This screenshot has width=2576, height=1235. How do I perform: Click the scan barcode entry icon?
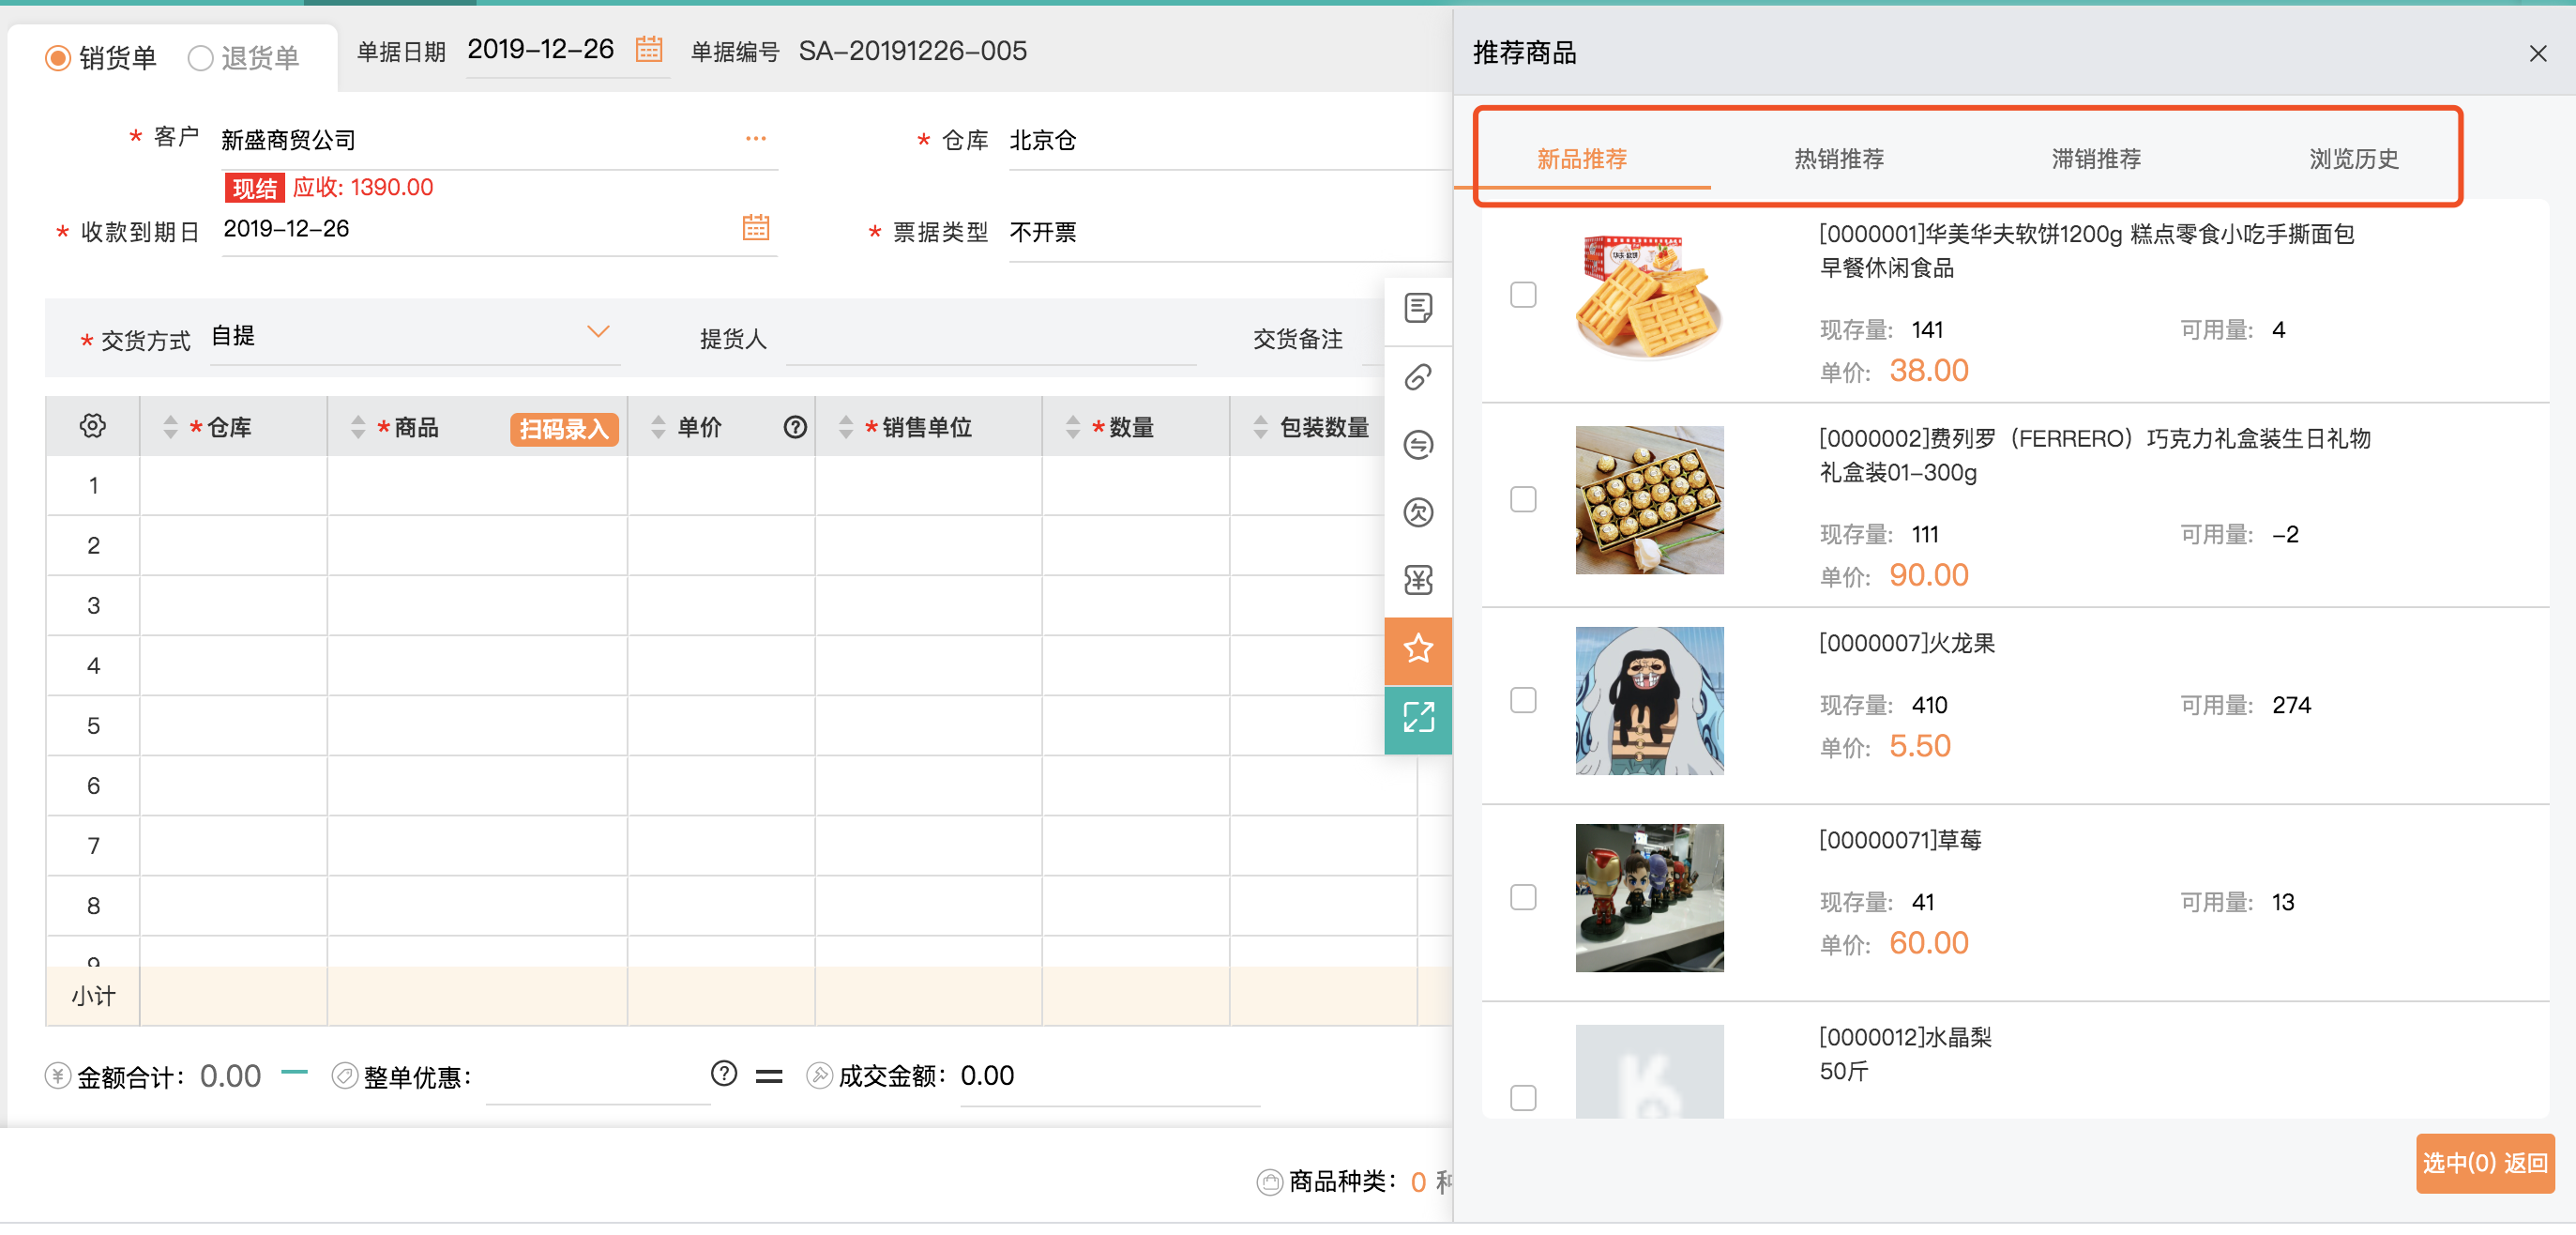564,431
